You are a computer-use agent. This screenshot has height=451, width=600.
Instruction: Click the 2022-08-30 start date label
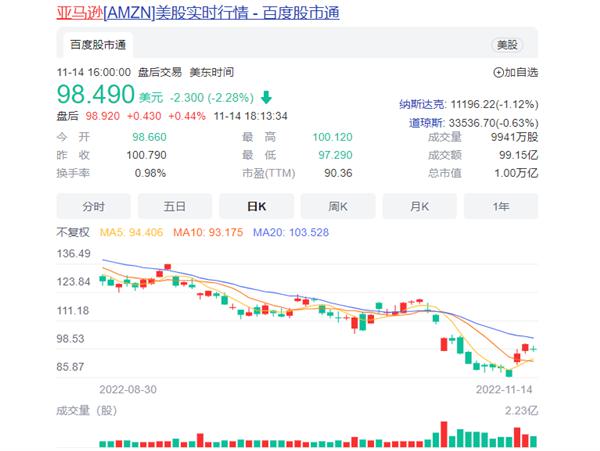click(x=129, y=387)
